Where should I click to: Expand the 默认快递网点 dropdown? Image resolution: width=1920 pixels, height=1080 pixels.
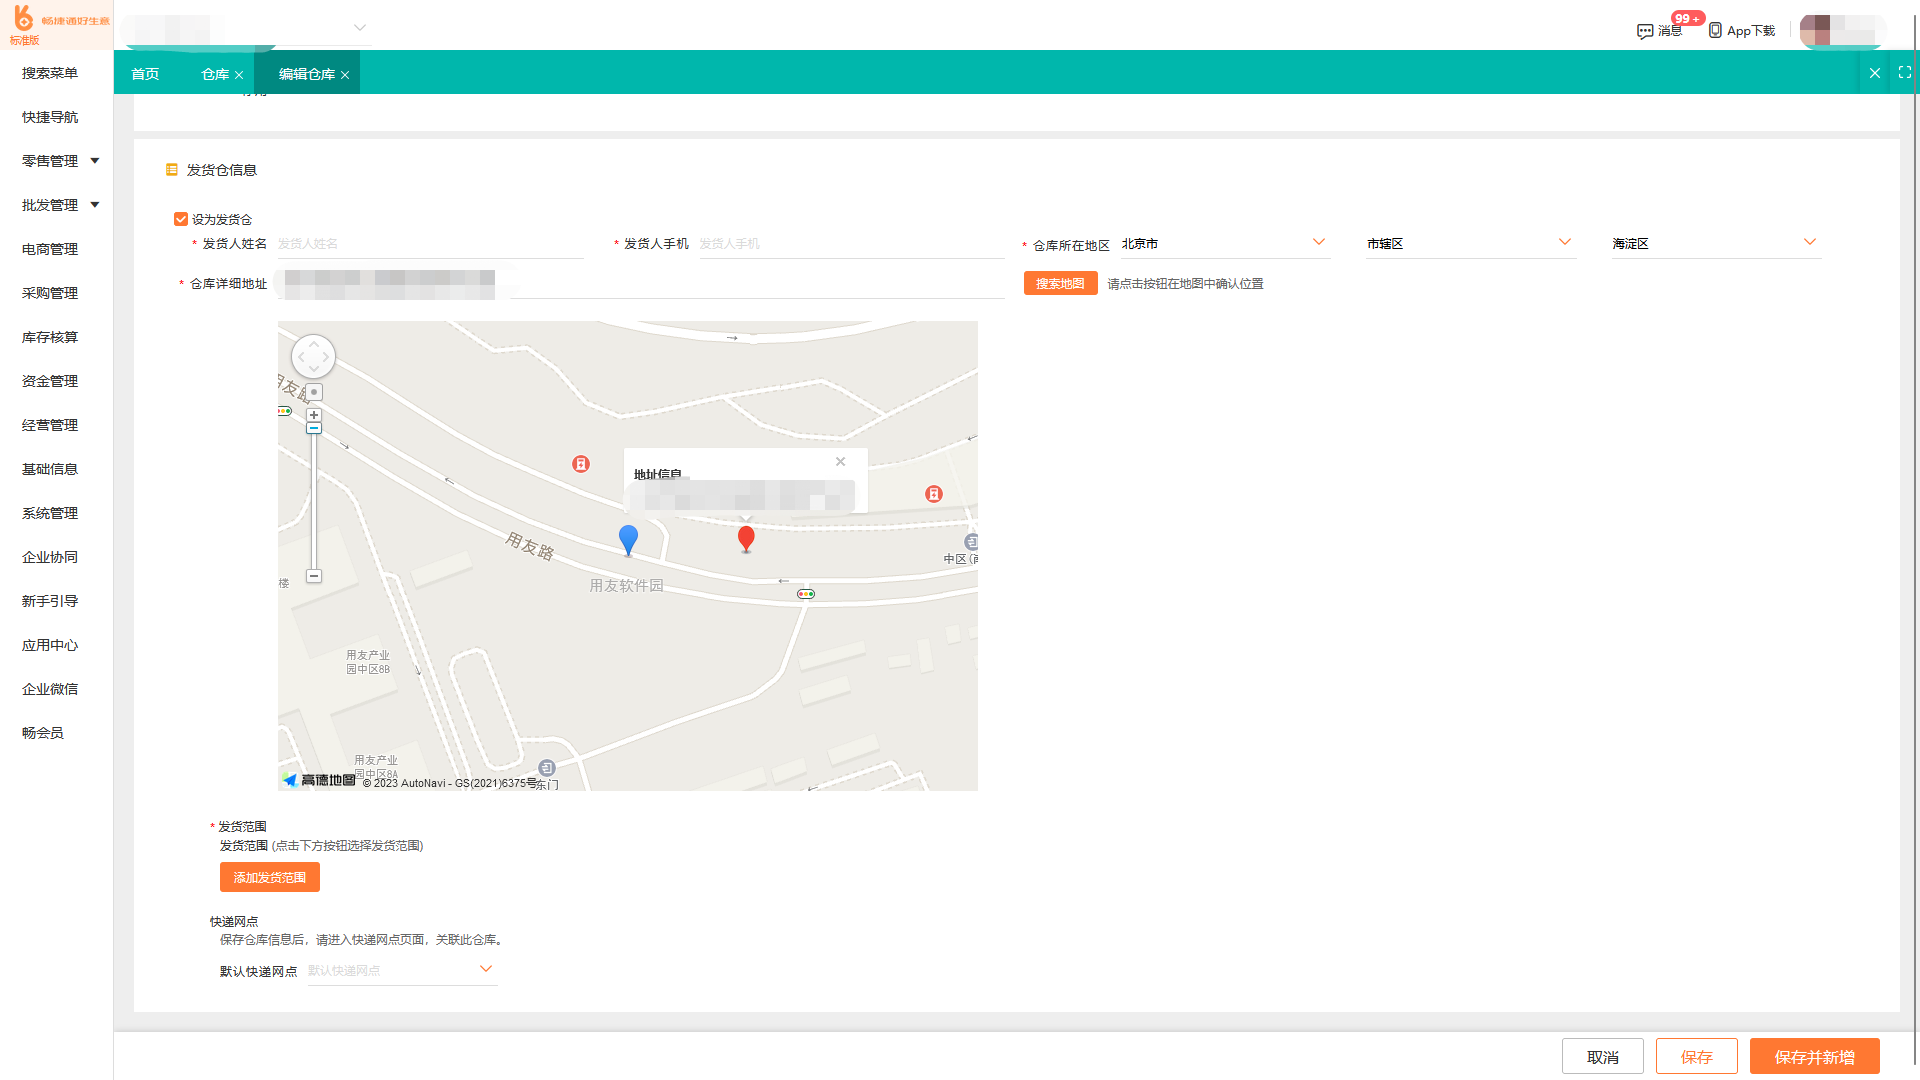pos(487,969)
